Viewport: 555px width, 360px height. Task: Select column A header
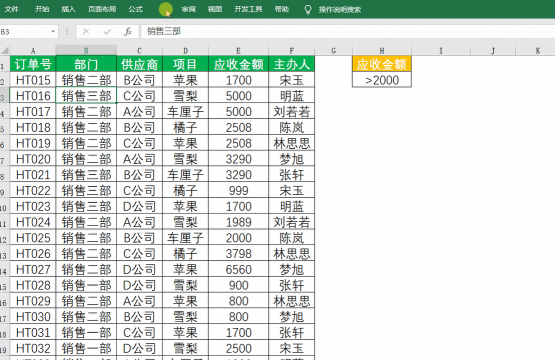tap(33, 51)
